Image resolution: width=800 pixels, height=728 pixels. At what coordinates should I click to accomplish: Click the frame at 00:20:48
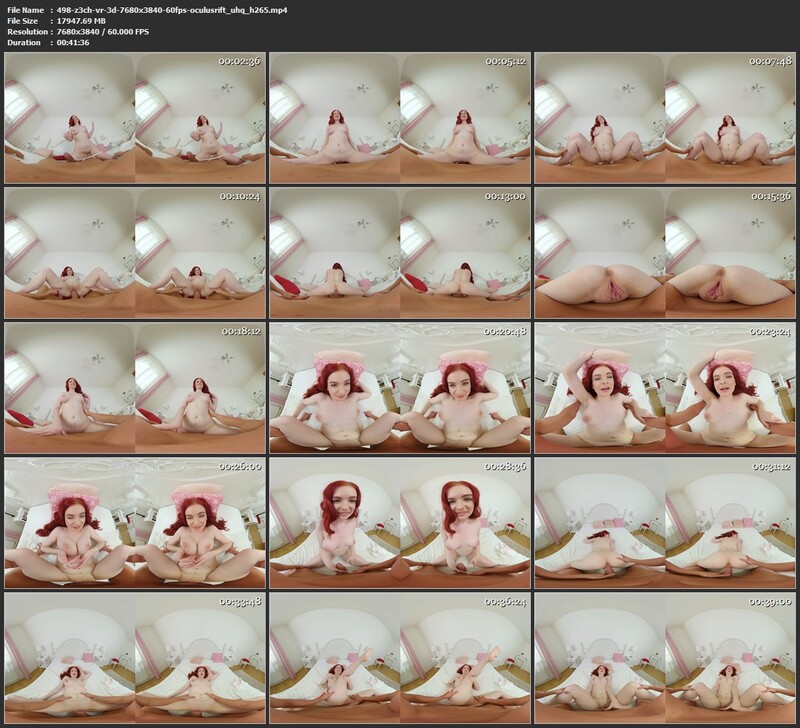click(x=400, y=387)
